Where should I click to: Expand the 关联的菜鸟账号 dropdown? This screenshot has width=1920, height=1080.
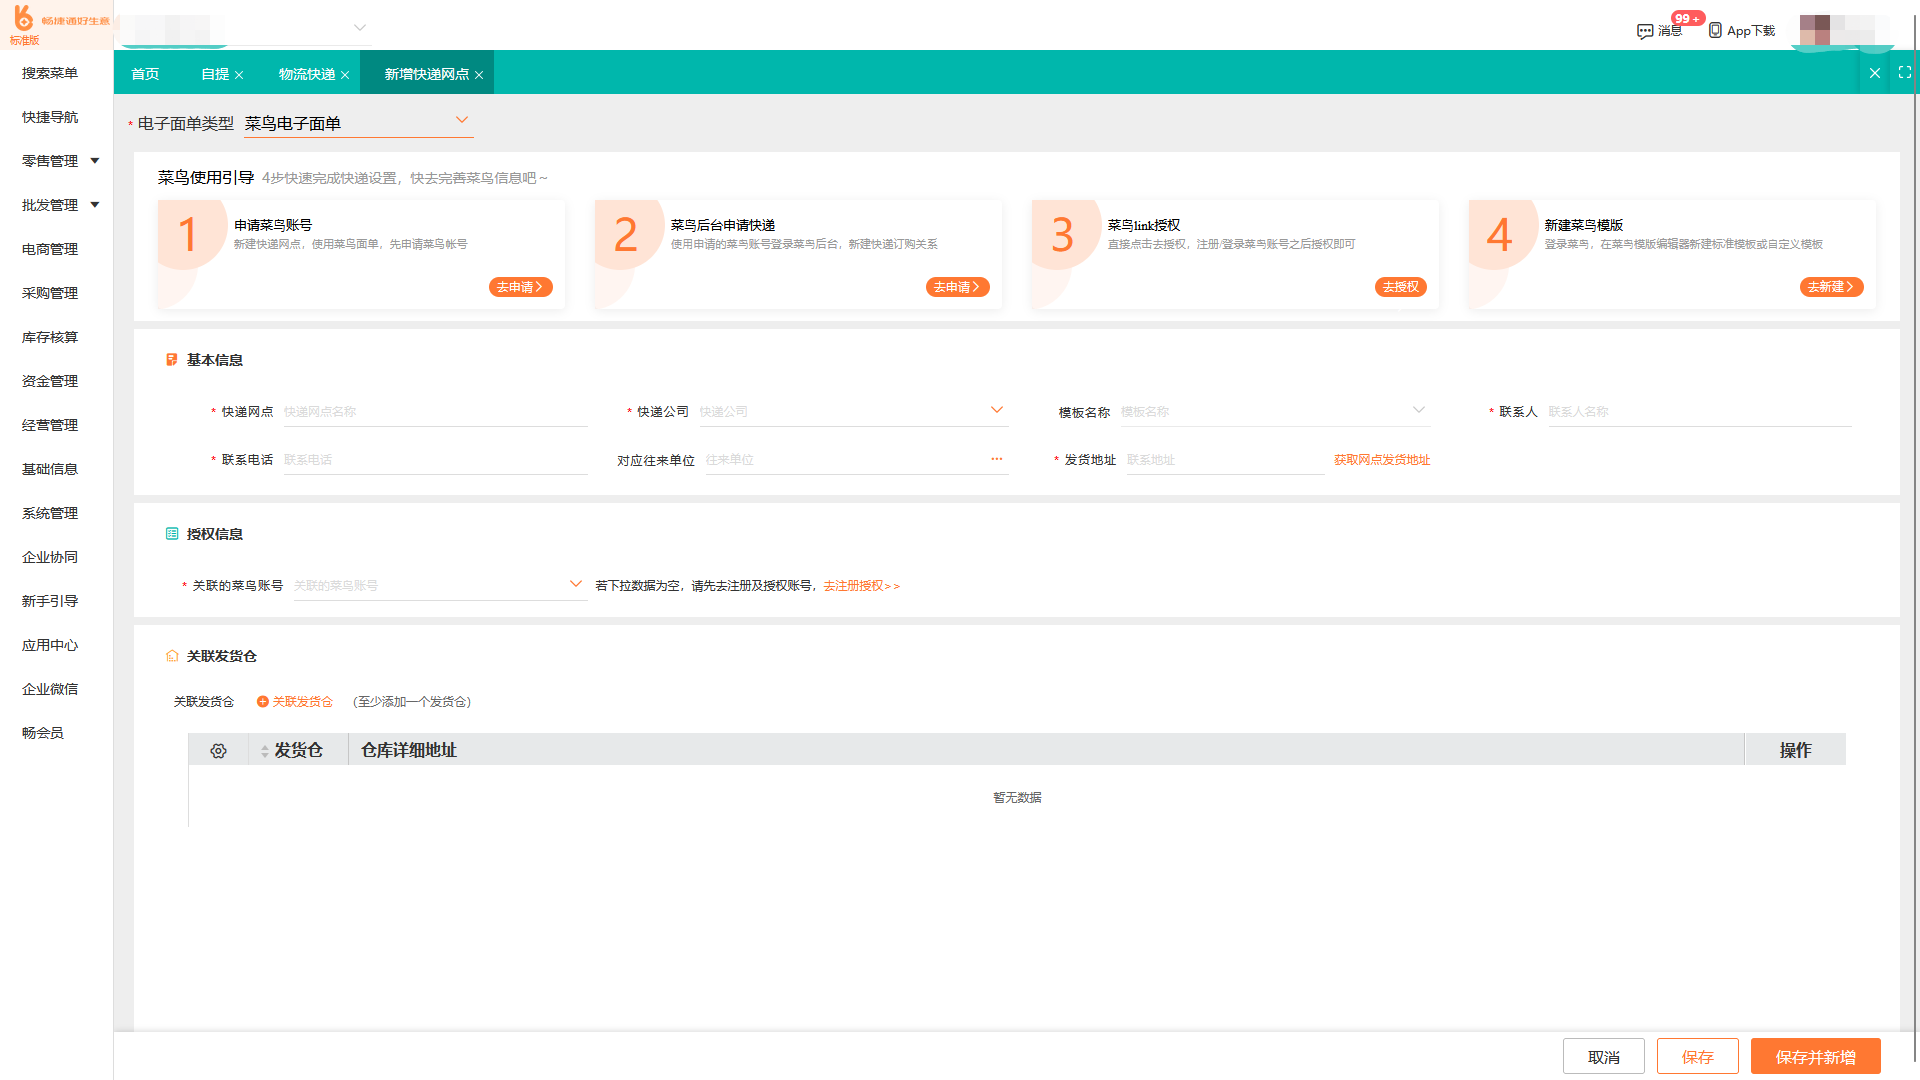coord(574,584)
